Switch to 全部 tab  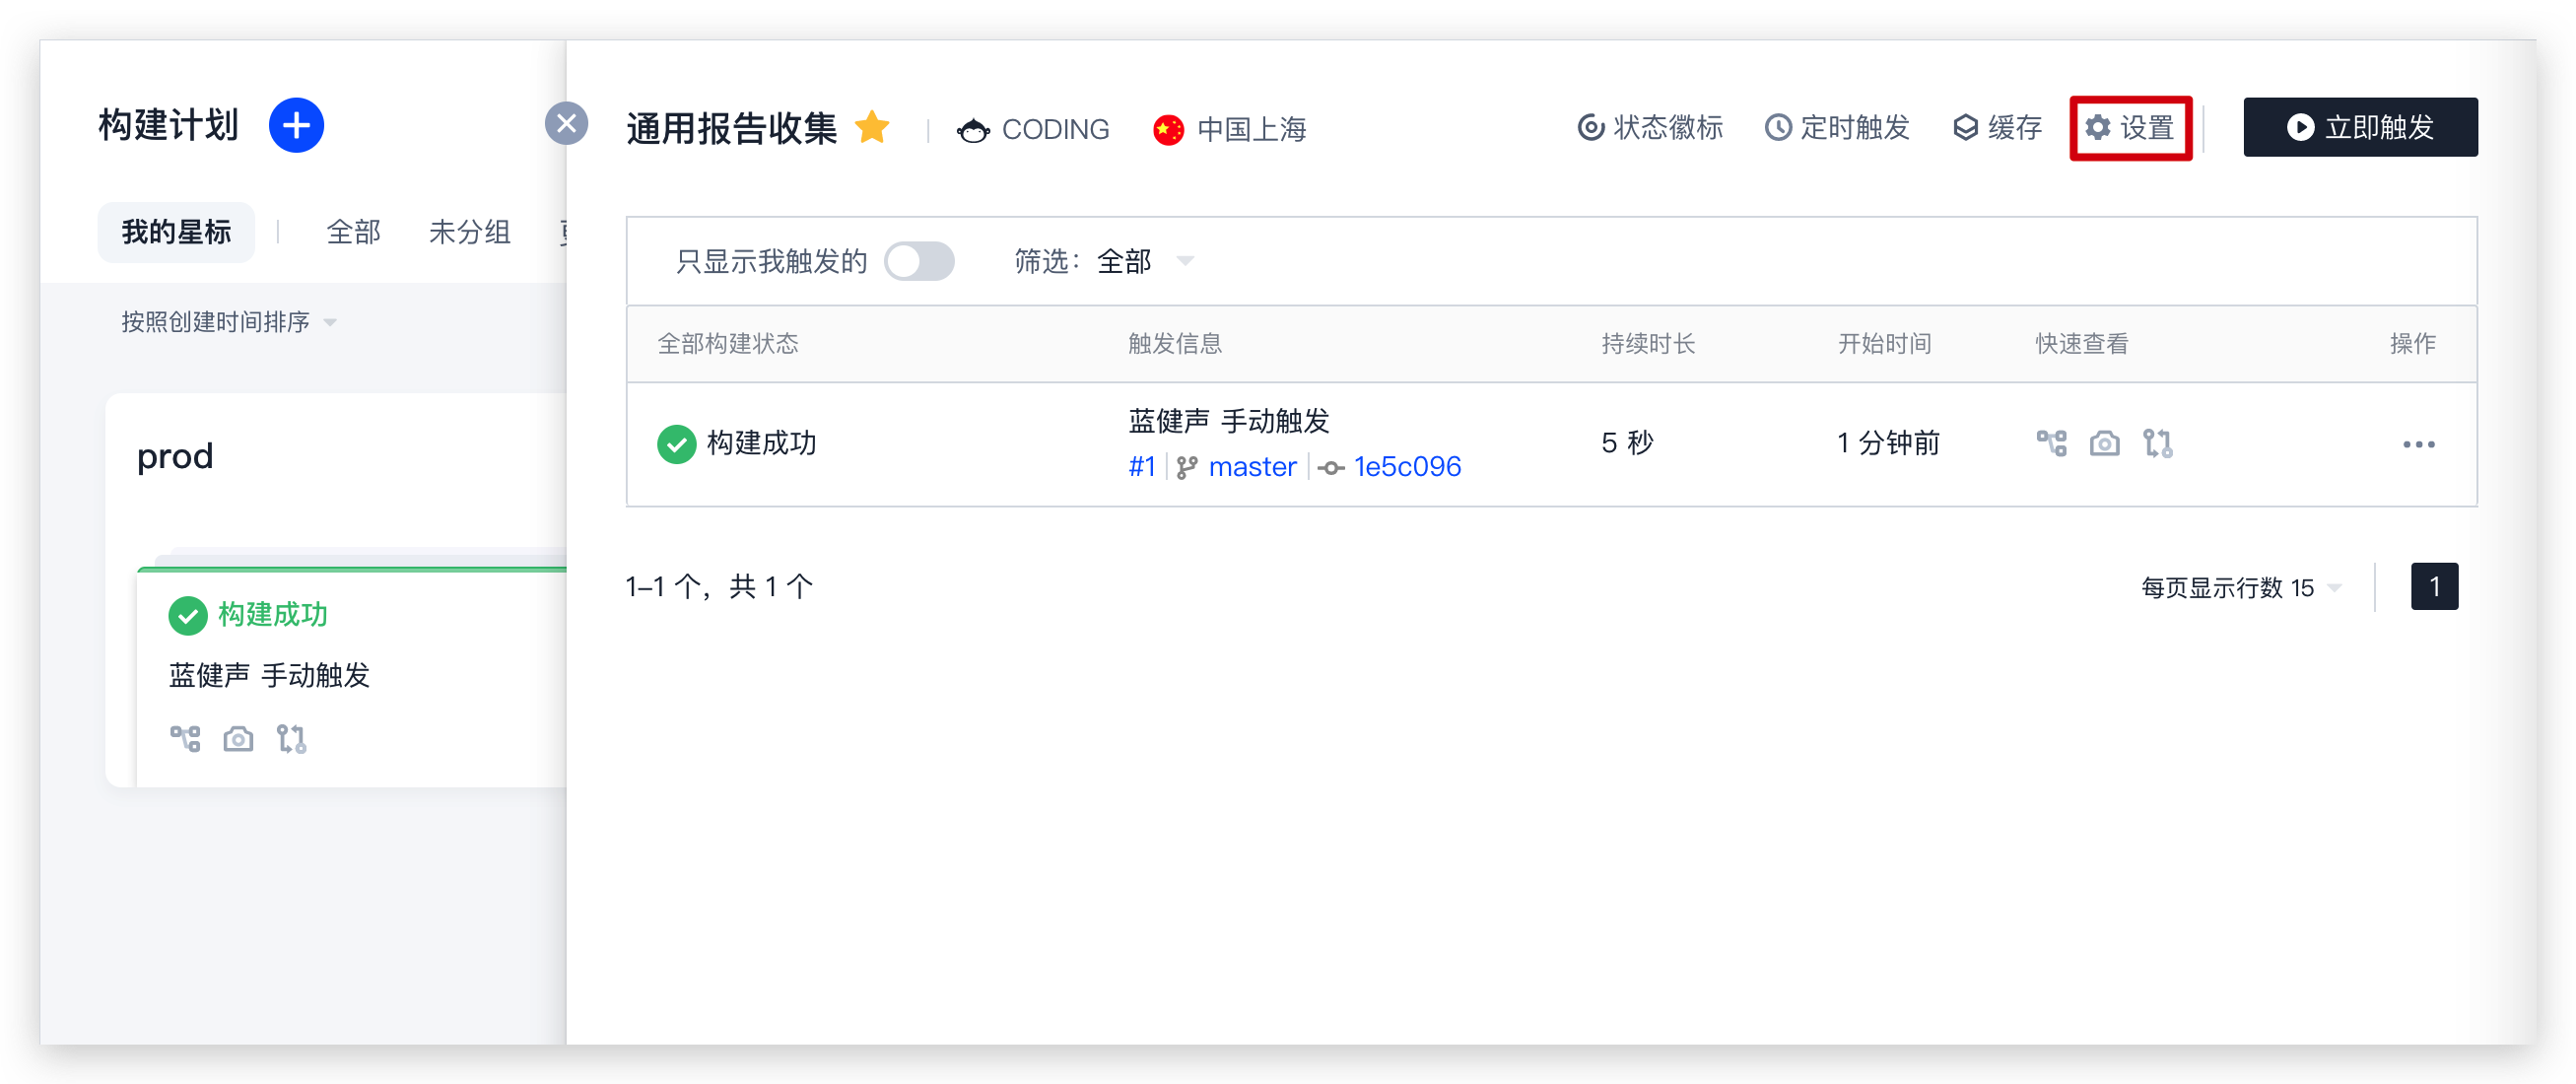(x=353, y=232)
